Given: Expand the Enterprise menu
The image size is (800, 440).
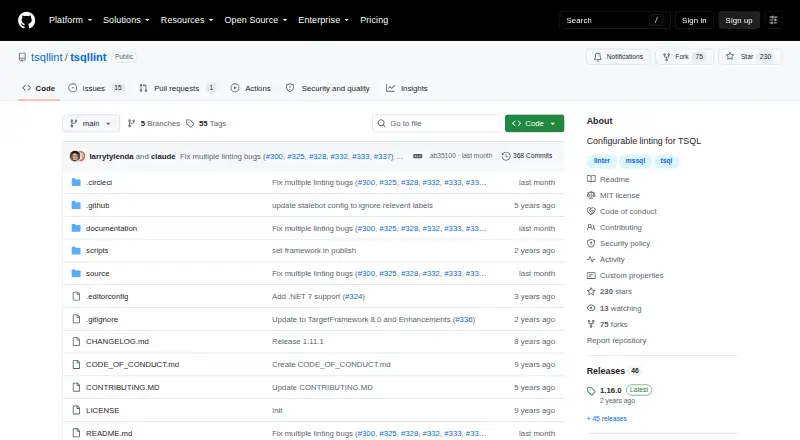Looking at the screenshot, I should pyautogui.click(x=323, y=20).
